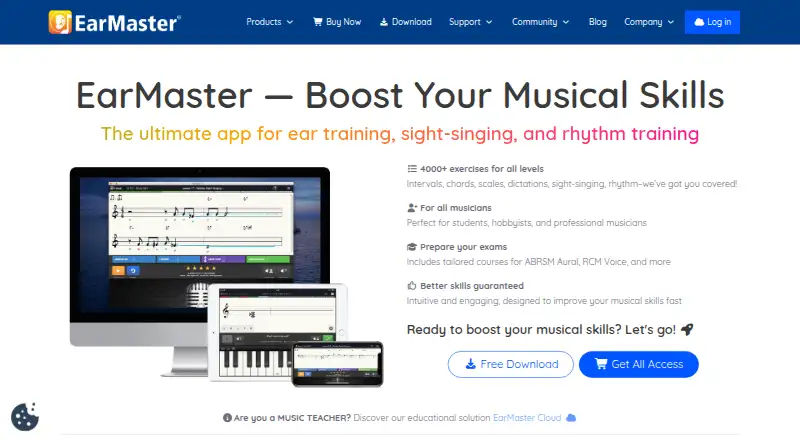Click the download icon in Free Download button
Screen dimensions: 800x440
tap(470, 364)
